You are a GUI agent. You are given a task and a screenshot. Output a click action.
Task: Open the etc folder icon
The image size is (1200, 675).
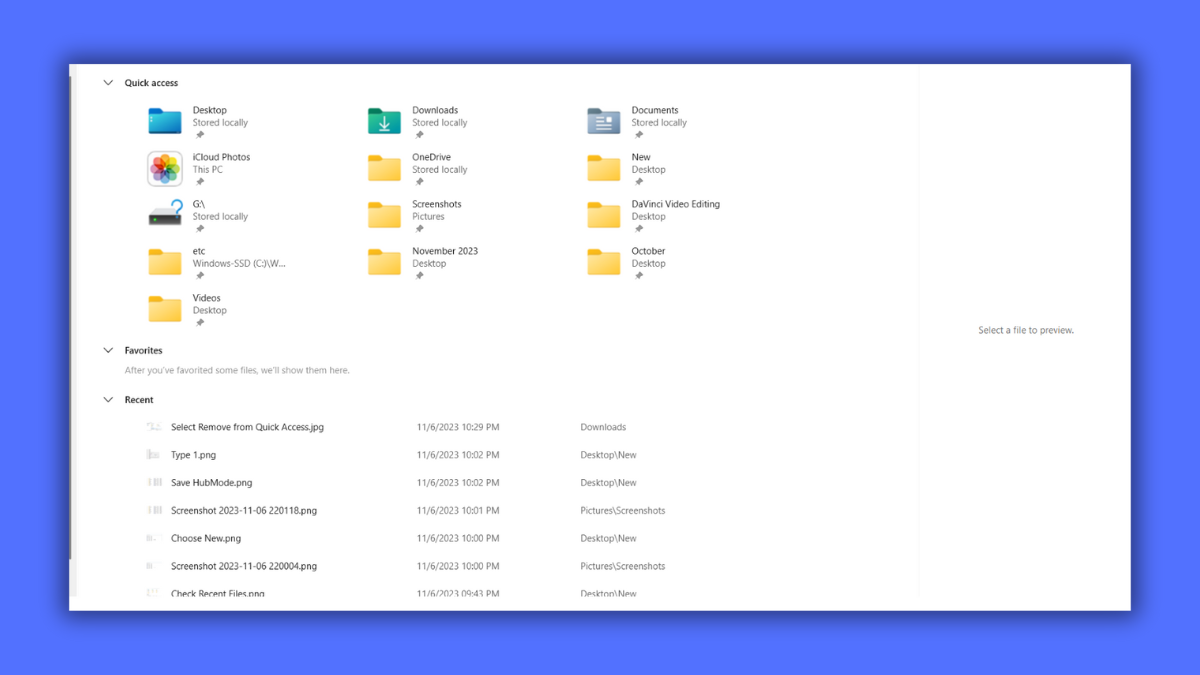coord(164,261)
